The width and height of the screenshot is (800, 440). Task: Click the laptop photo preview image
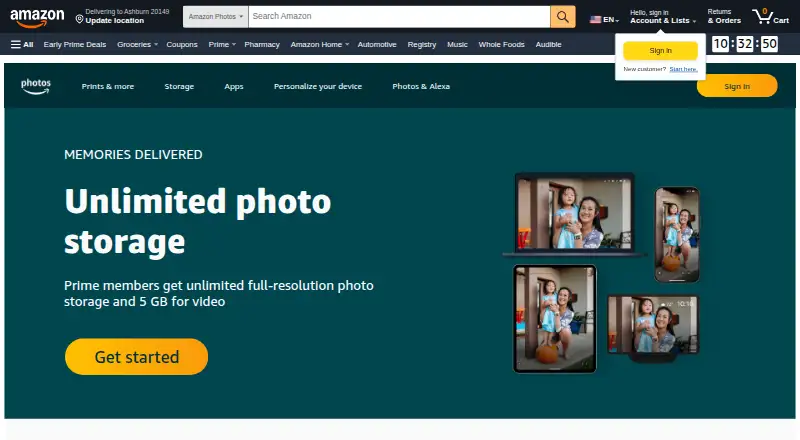point(574,214)
